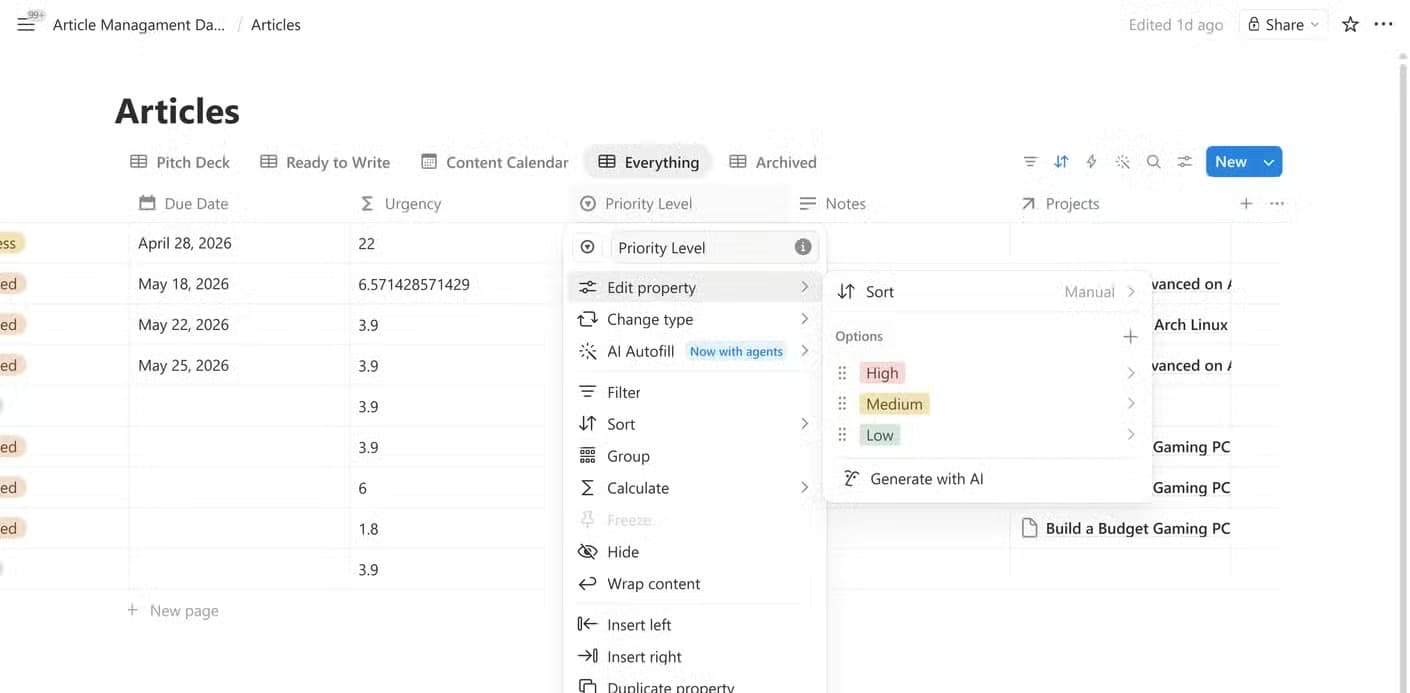This screenshot has width=1410, height=693.
Task: Open the table header three-dot menu
Action: point(1276,203)
